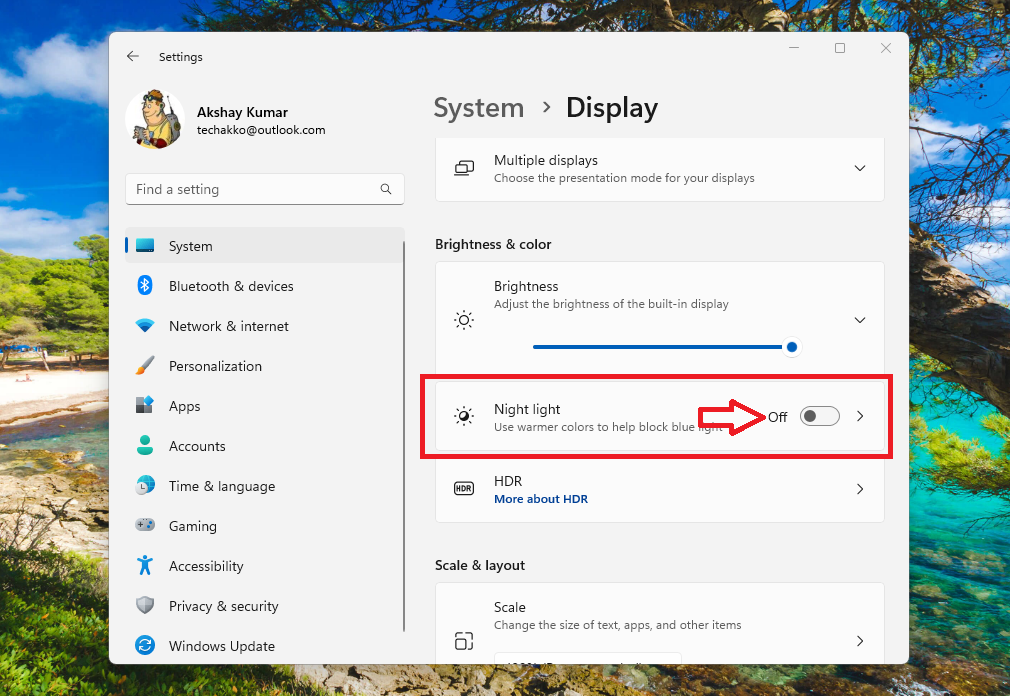1010x696 pixels.
Task: Click the Find a setting search box
Action: coord(255,189)
